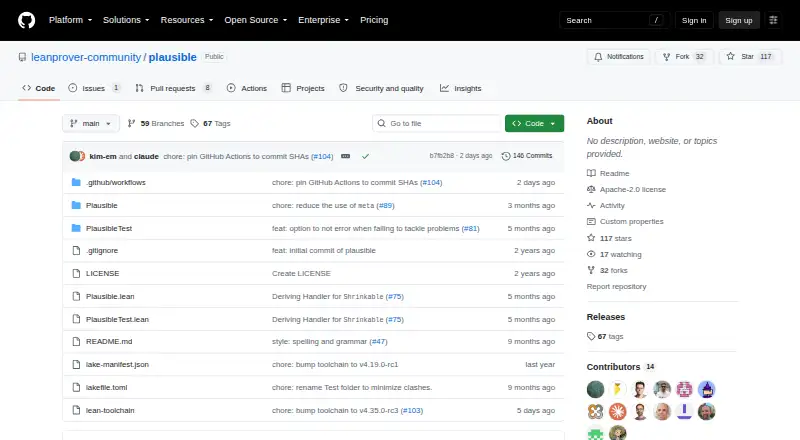Switch to the Code tab
800x440 pixels.
[x=39, y=88]
